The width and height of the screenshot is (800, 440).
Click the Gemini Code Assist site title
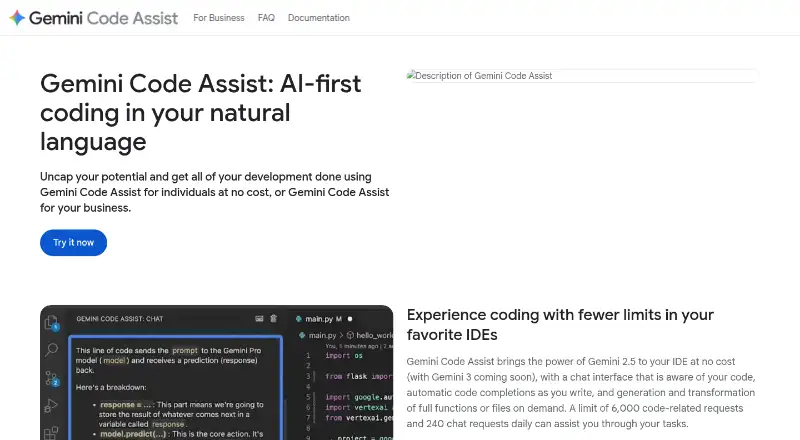coord(104,18)
